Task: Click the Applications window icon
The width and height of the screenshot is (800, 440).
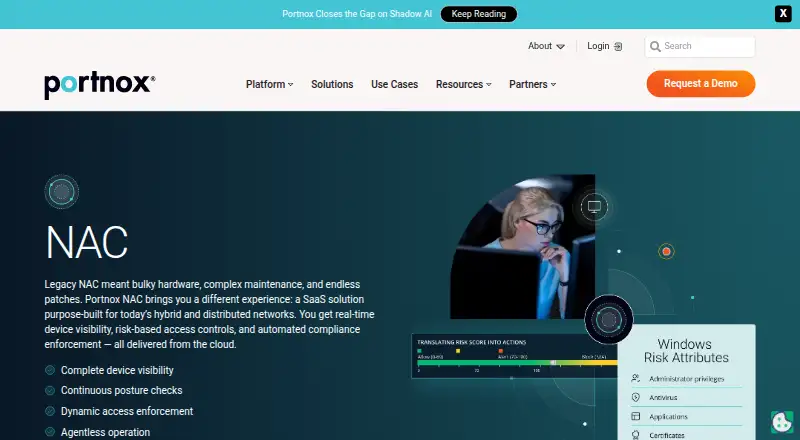Action: coord(636,416)
